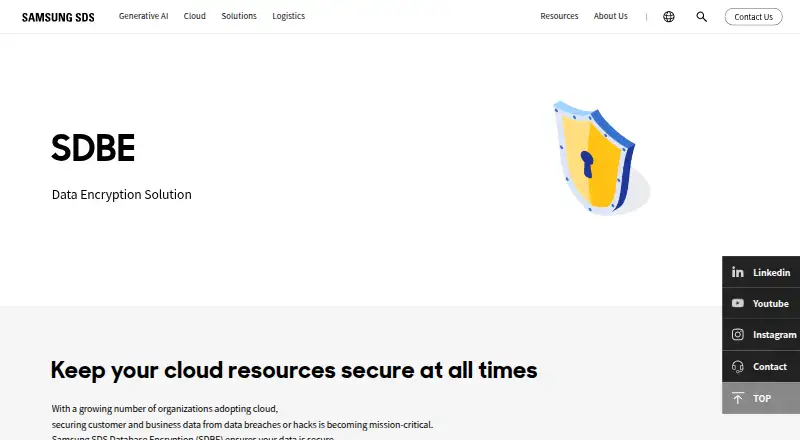Open the Cloud menu
Screen dimensions: 800x440
tap(194, 16)
